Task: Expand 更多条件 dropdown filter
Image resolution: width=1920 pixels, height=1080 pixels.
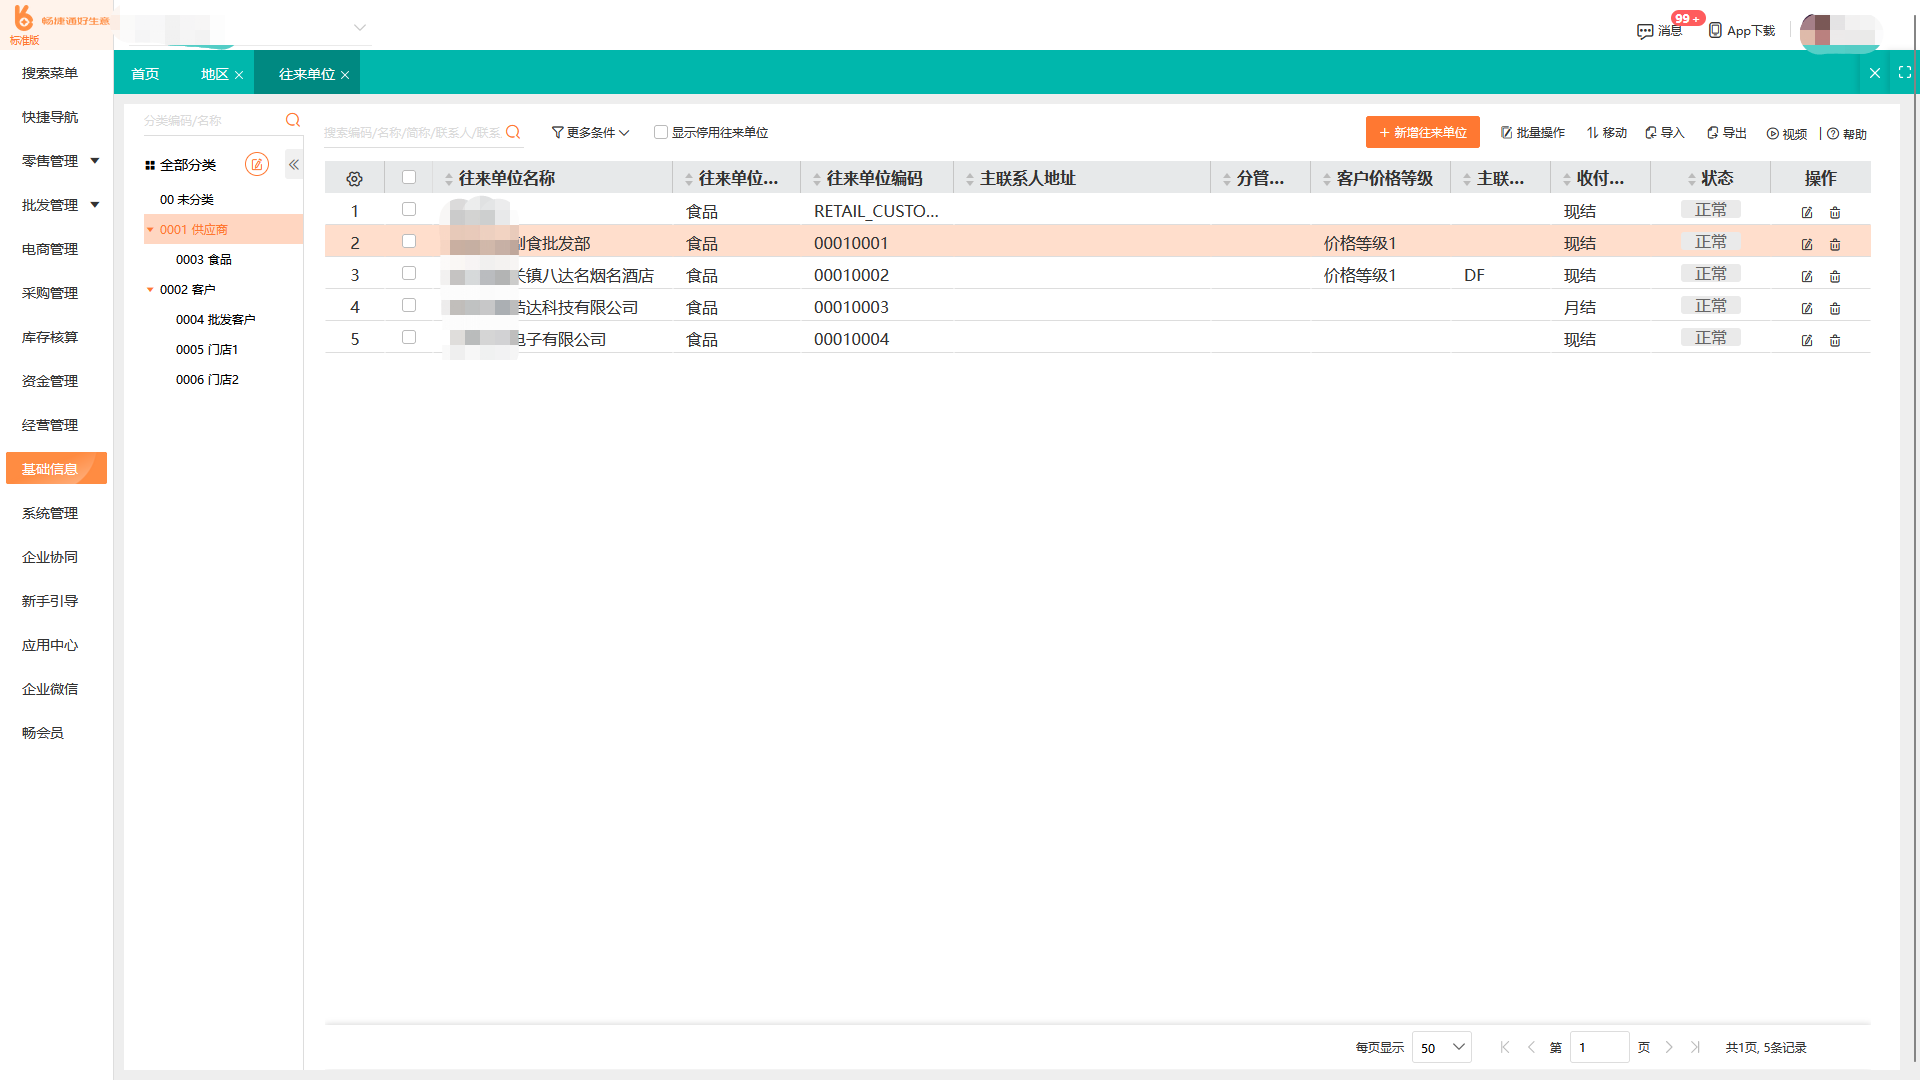Action: tap(592, 131)
